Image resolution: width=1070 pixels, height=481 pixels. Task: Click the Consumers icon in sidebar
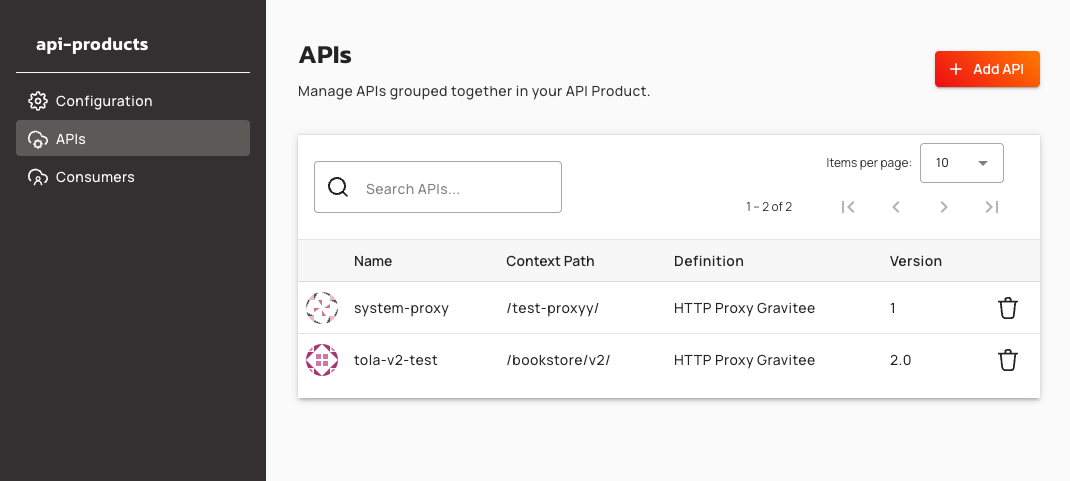point(38,177)
